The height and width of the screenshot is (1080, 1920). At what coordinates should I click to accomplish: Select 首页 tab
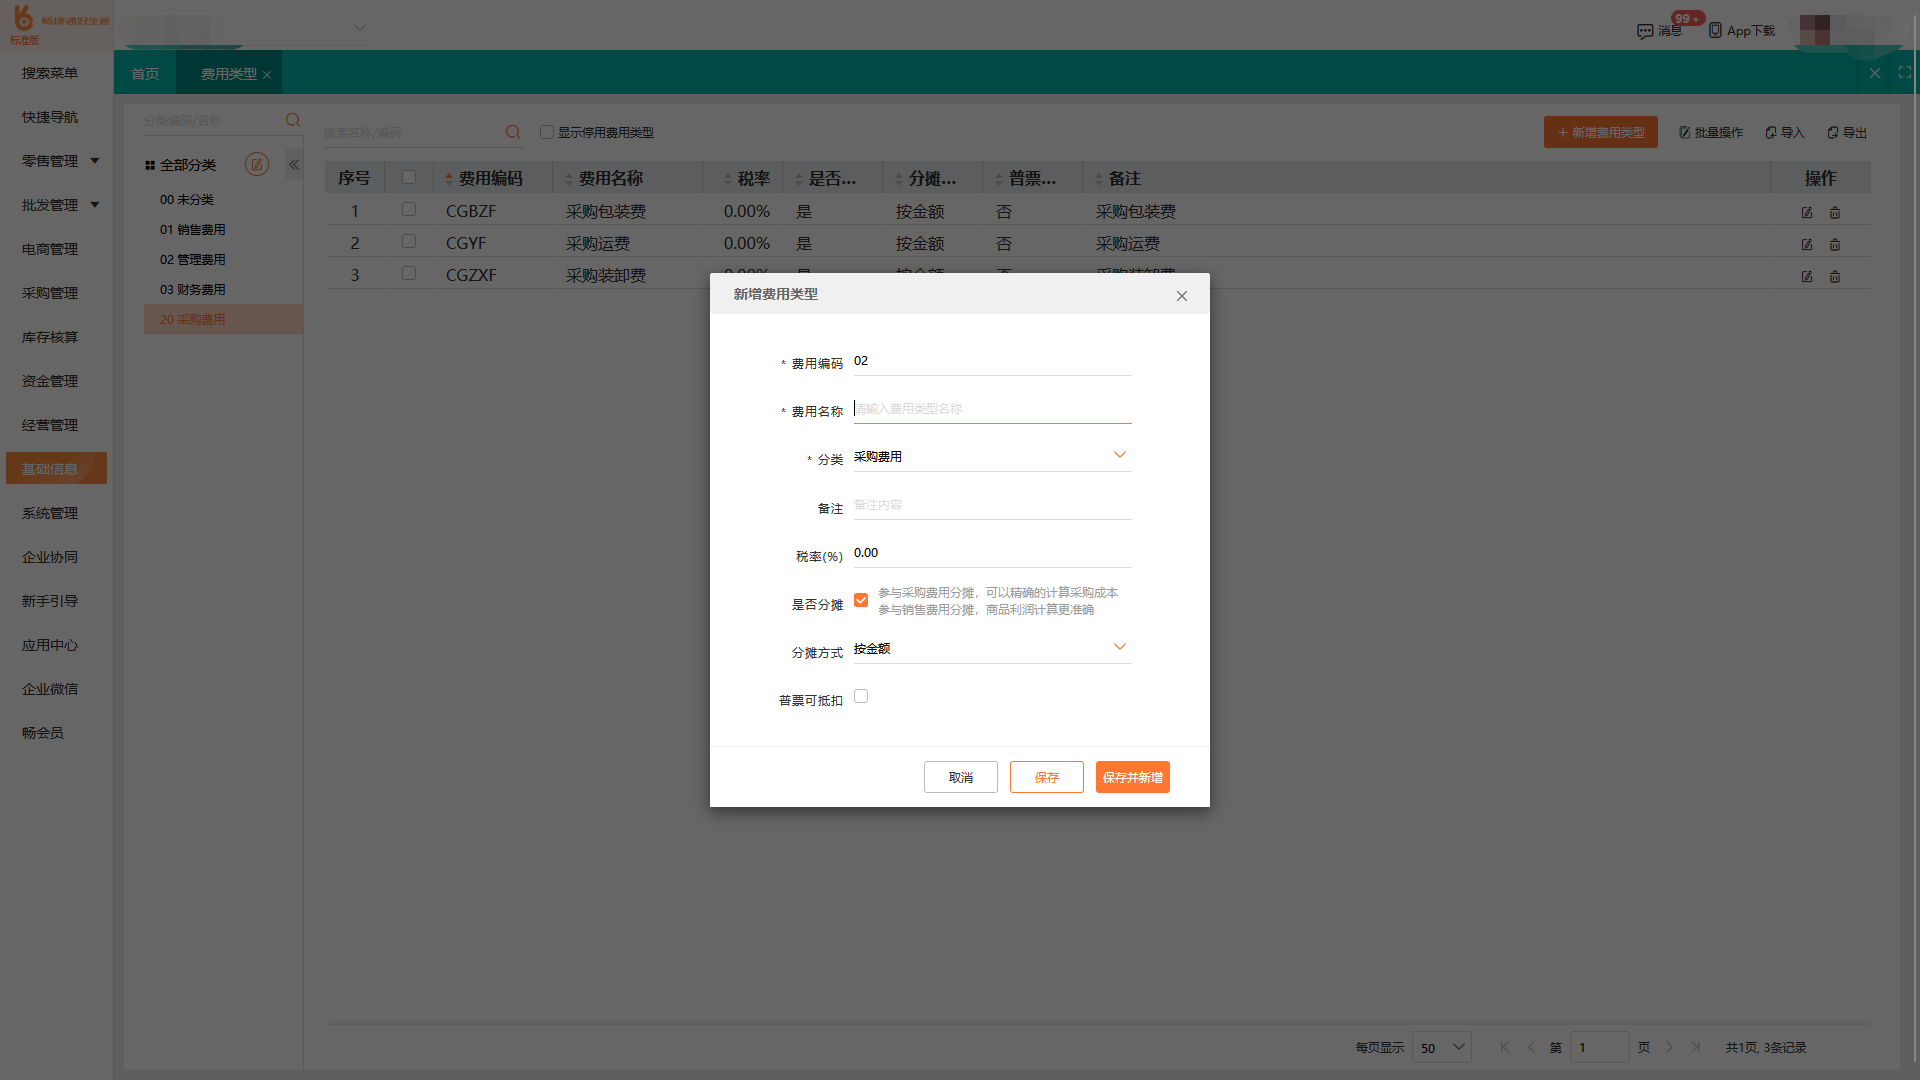(x=144, y=74)
